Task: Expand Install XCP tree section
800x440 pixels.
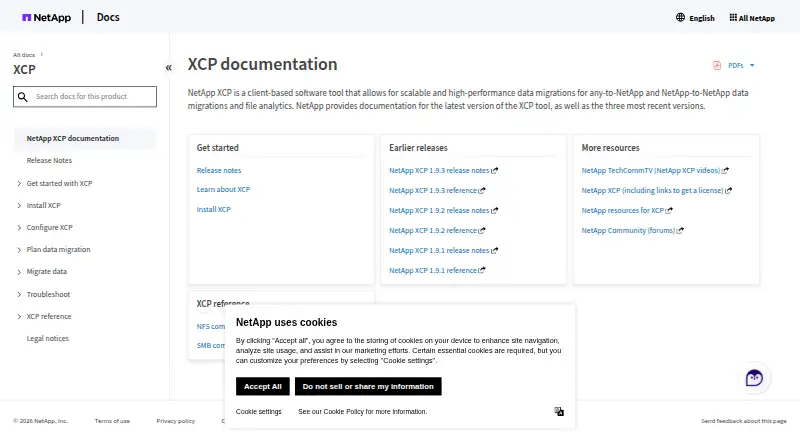Action: pos(19,206)
